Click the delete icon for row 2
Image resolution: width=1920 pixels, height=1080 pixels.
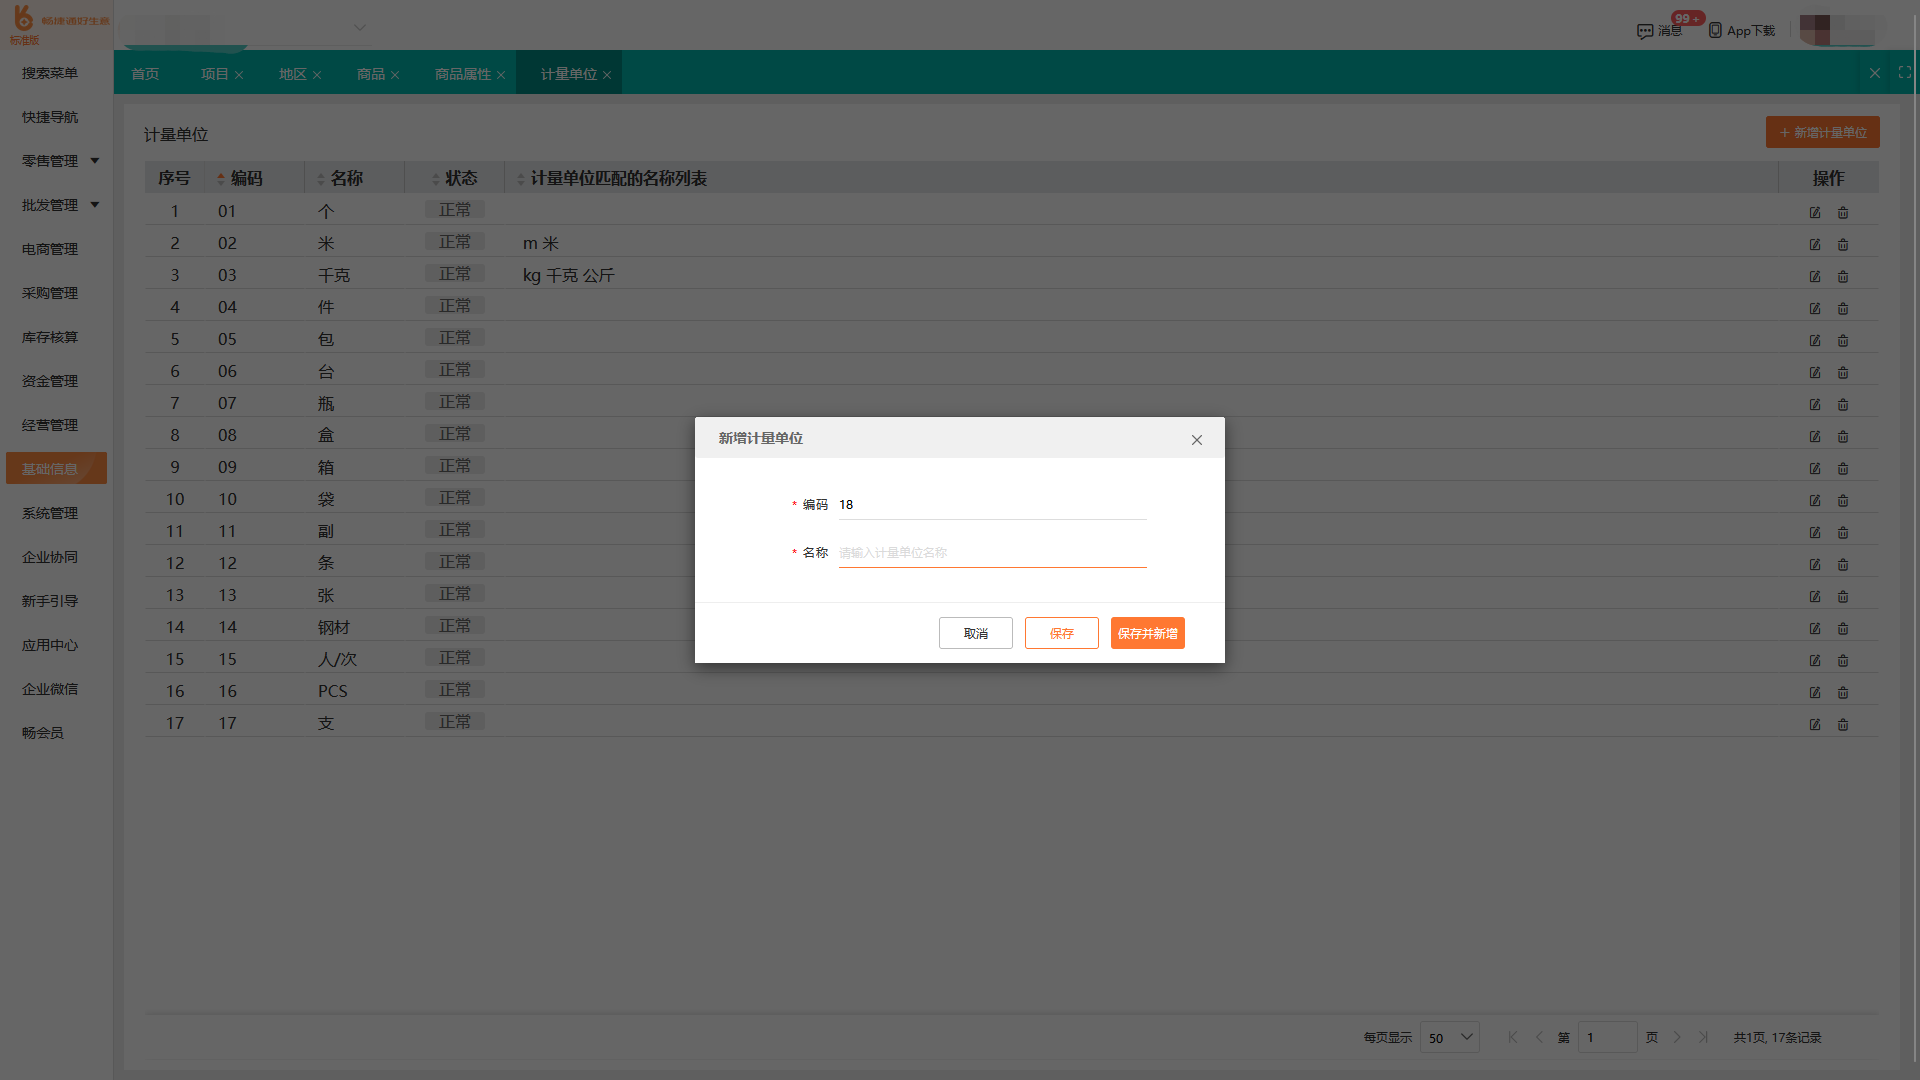pyautogui.click(x=1844, y=244)
